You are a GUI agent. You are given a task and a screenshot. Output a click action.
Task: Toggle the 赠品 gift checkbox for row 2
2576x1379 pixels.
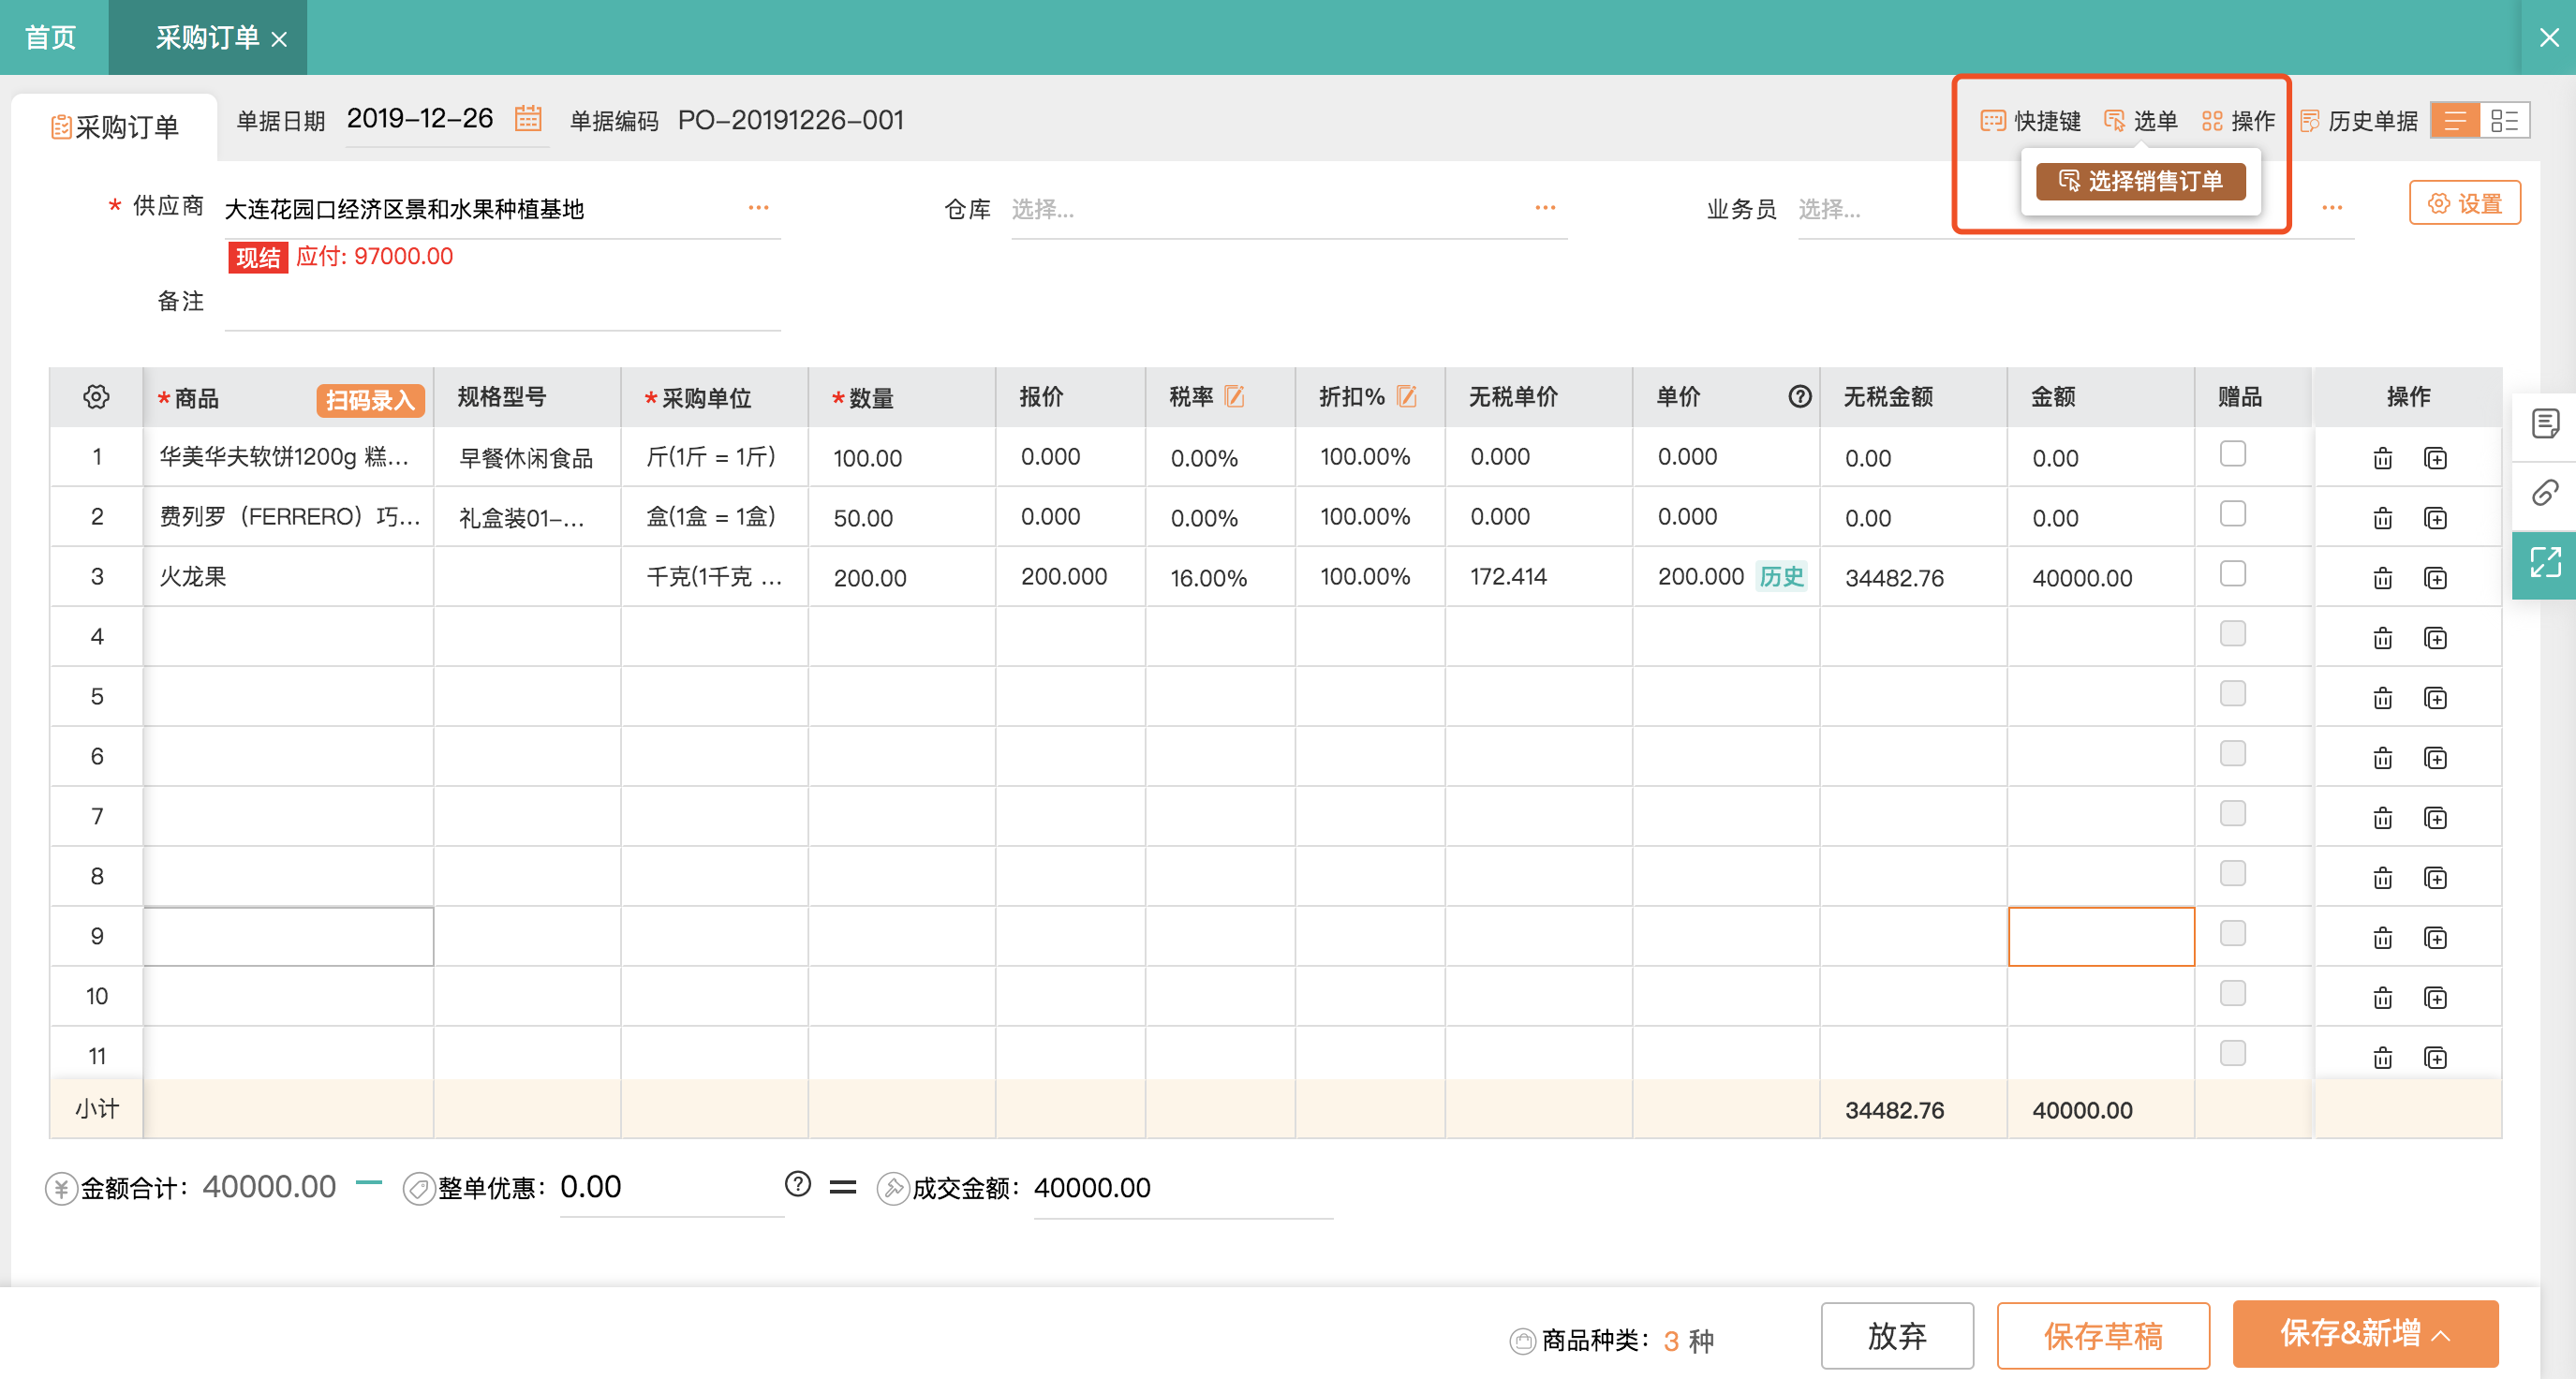[2233, 514]
